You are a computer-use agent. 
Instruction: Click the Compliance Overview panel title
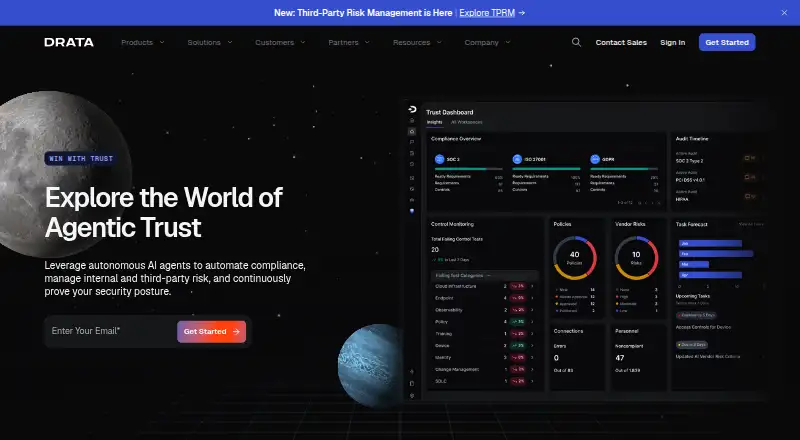pos(456,139)
